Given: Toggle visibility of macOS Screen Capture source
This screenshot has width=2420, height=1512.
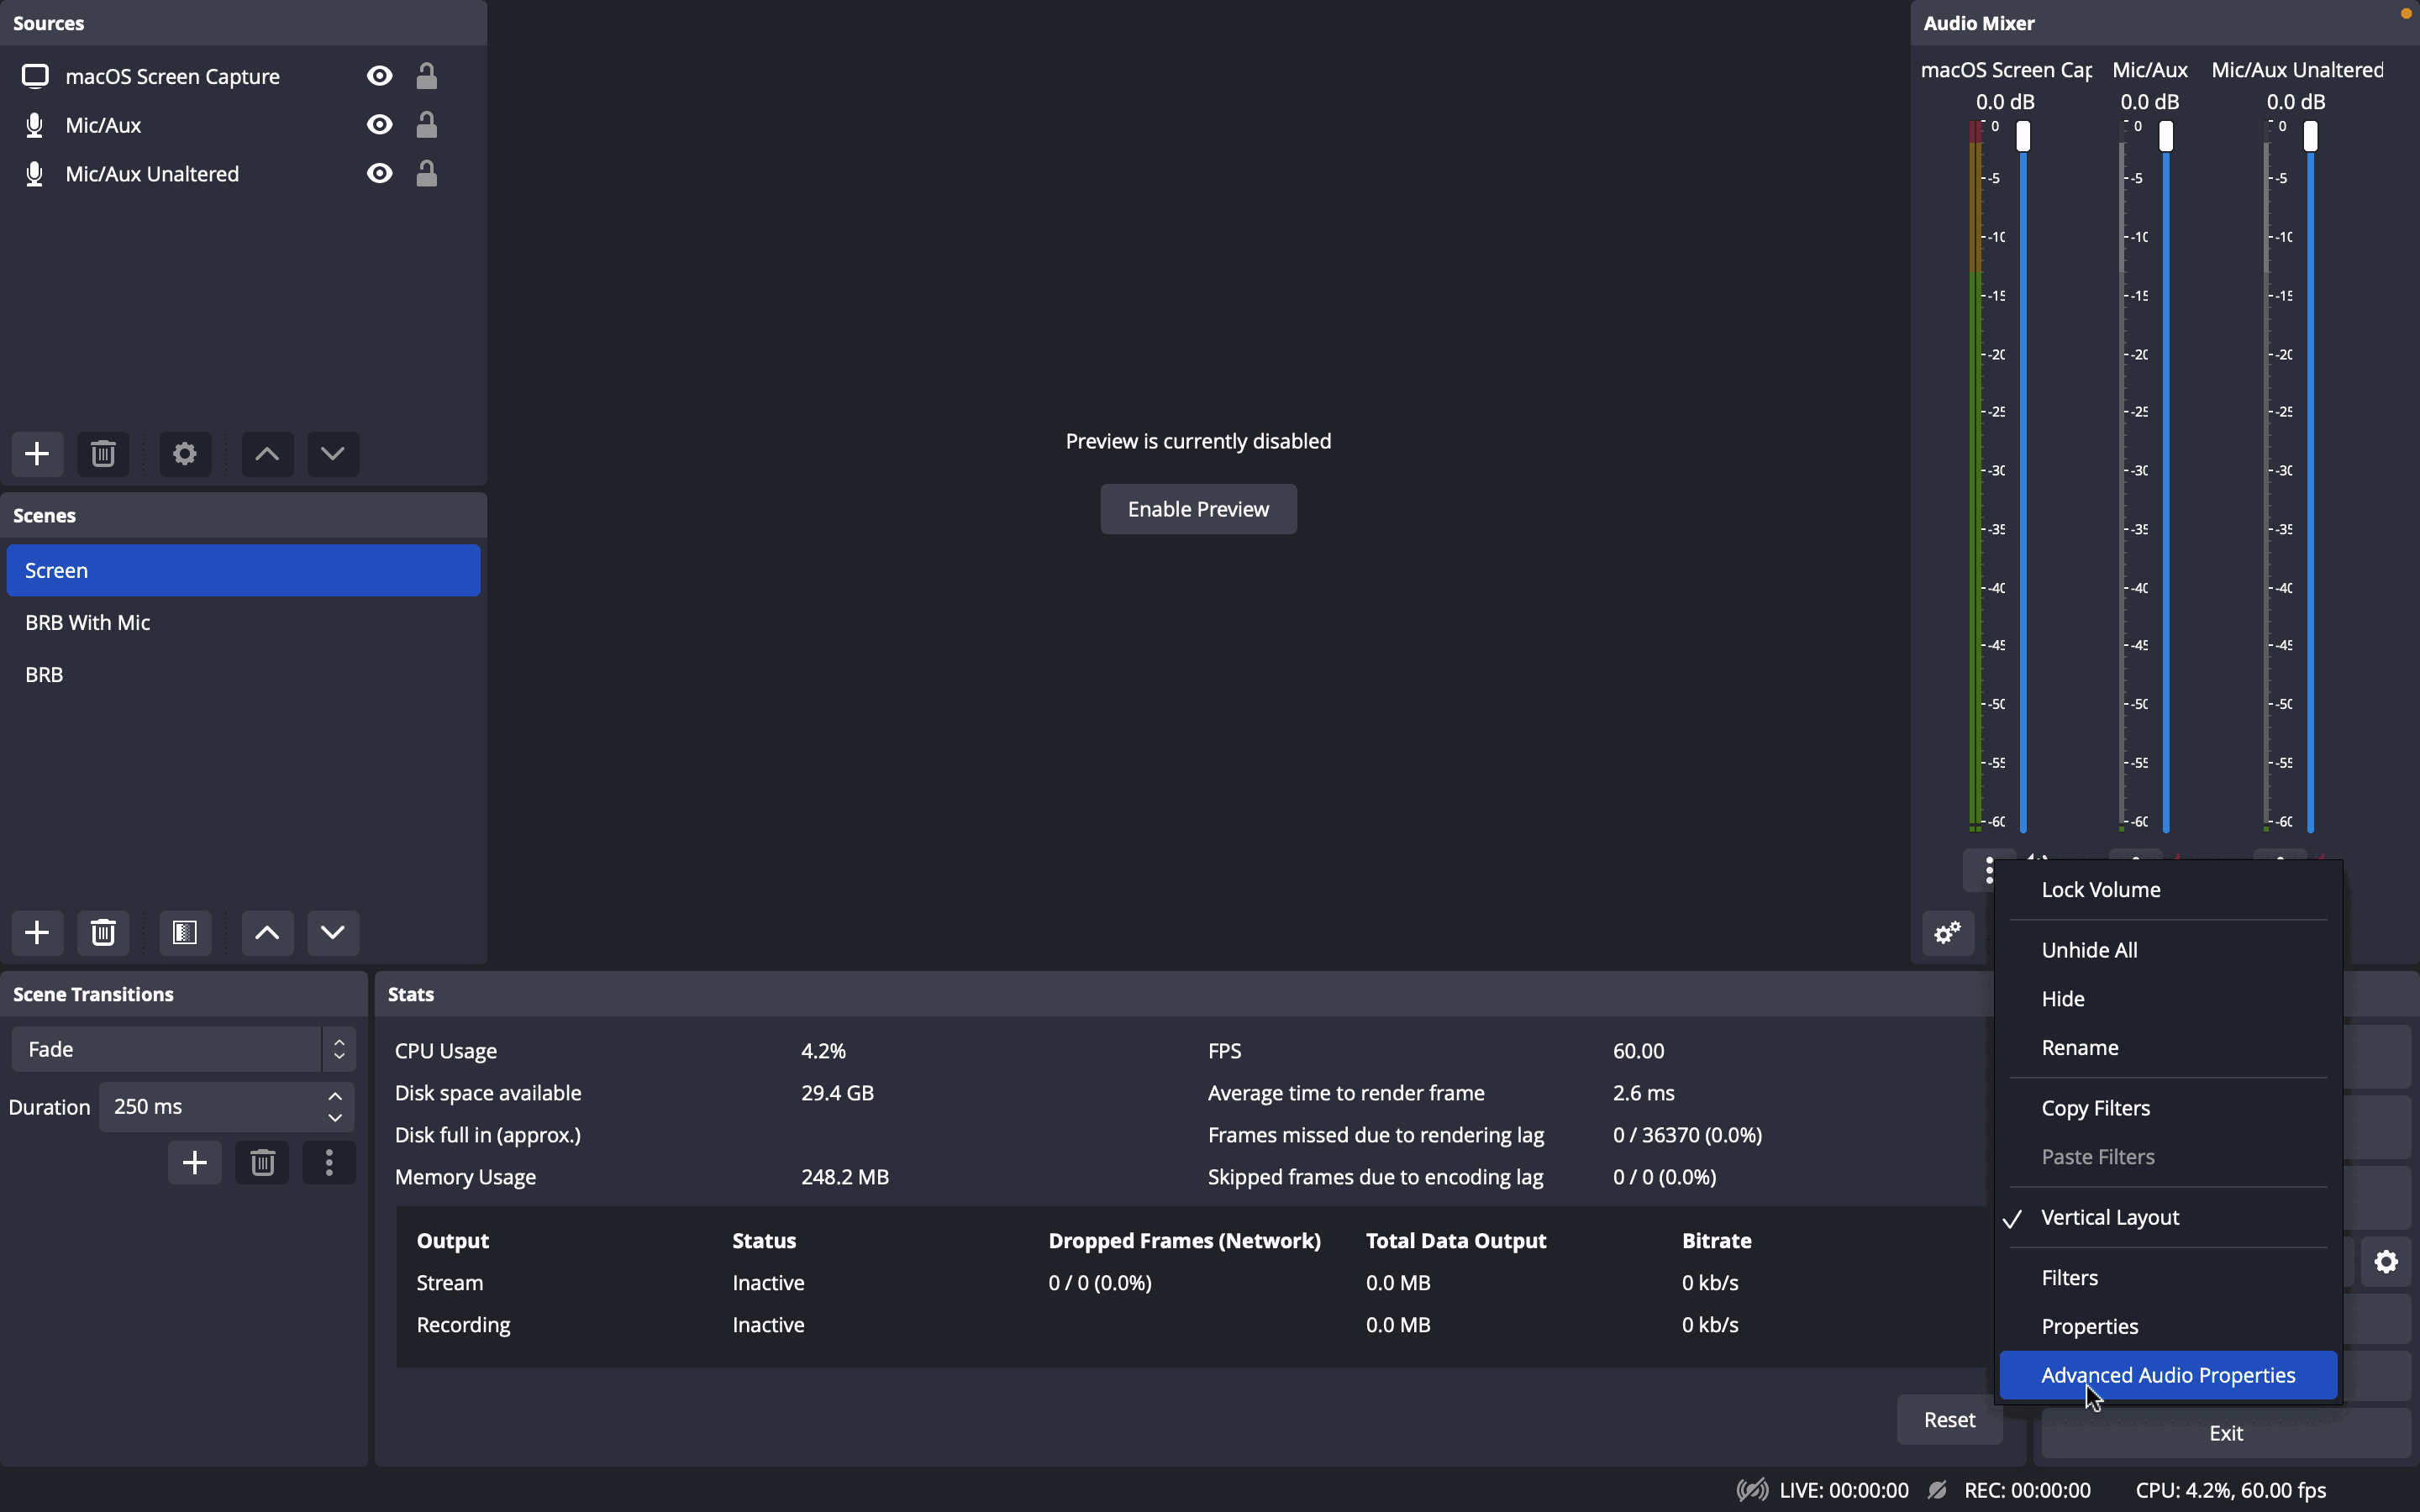Looking at the screenshot, I should point(378,75).
